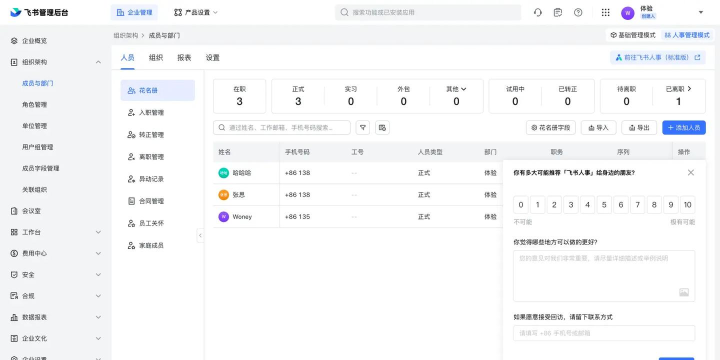Click the filter funnel icon

tap(363, 128)
